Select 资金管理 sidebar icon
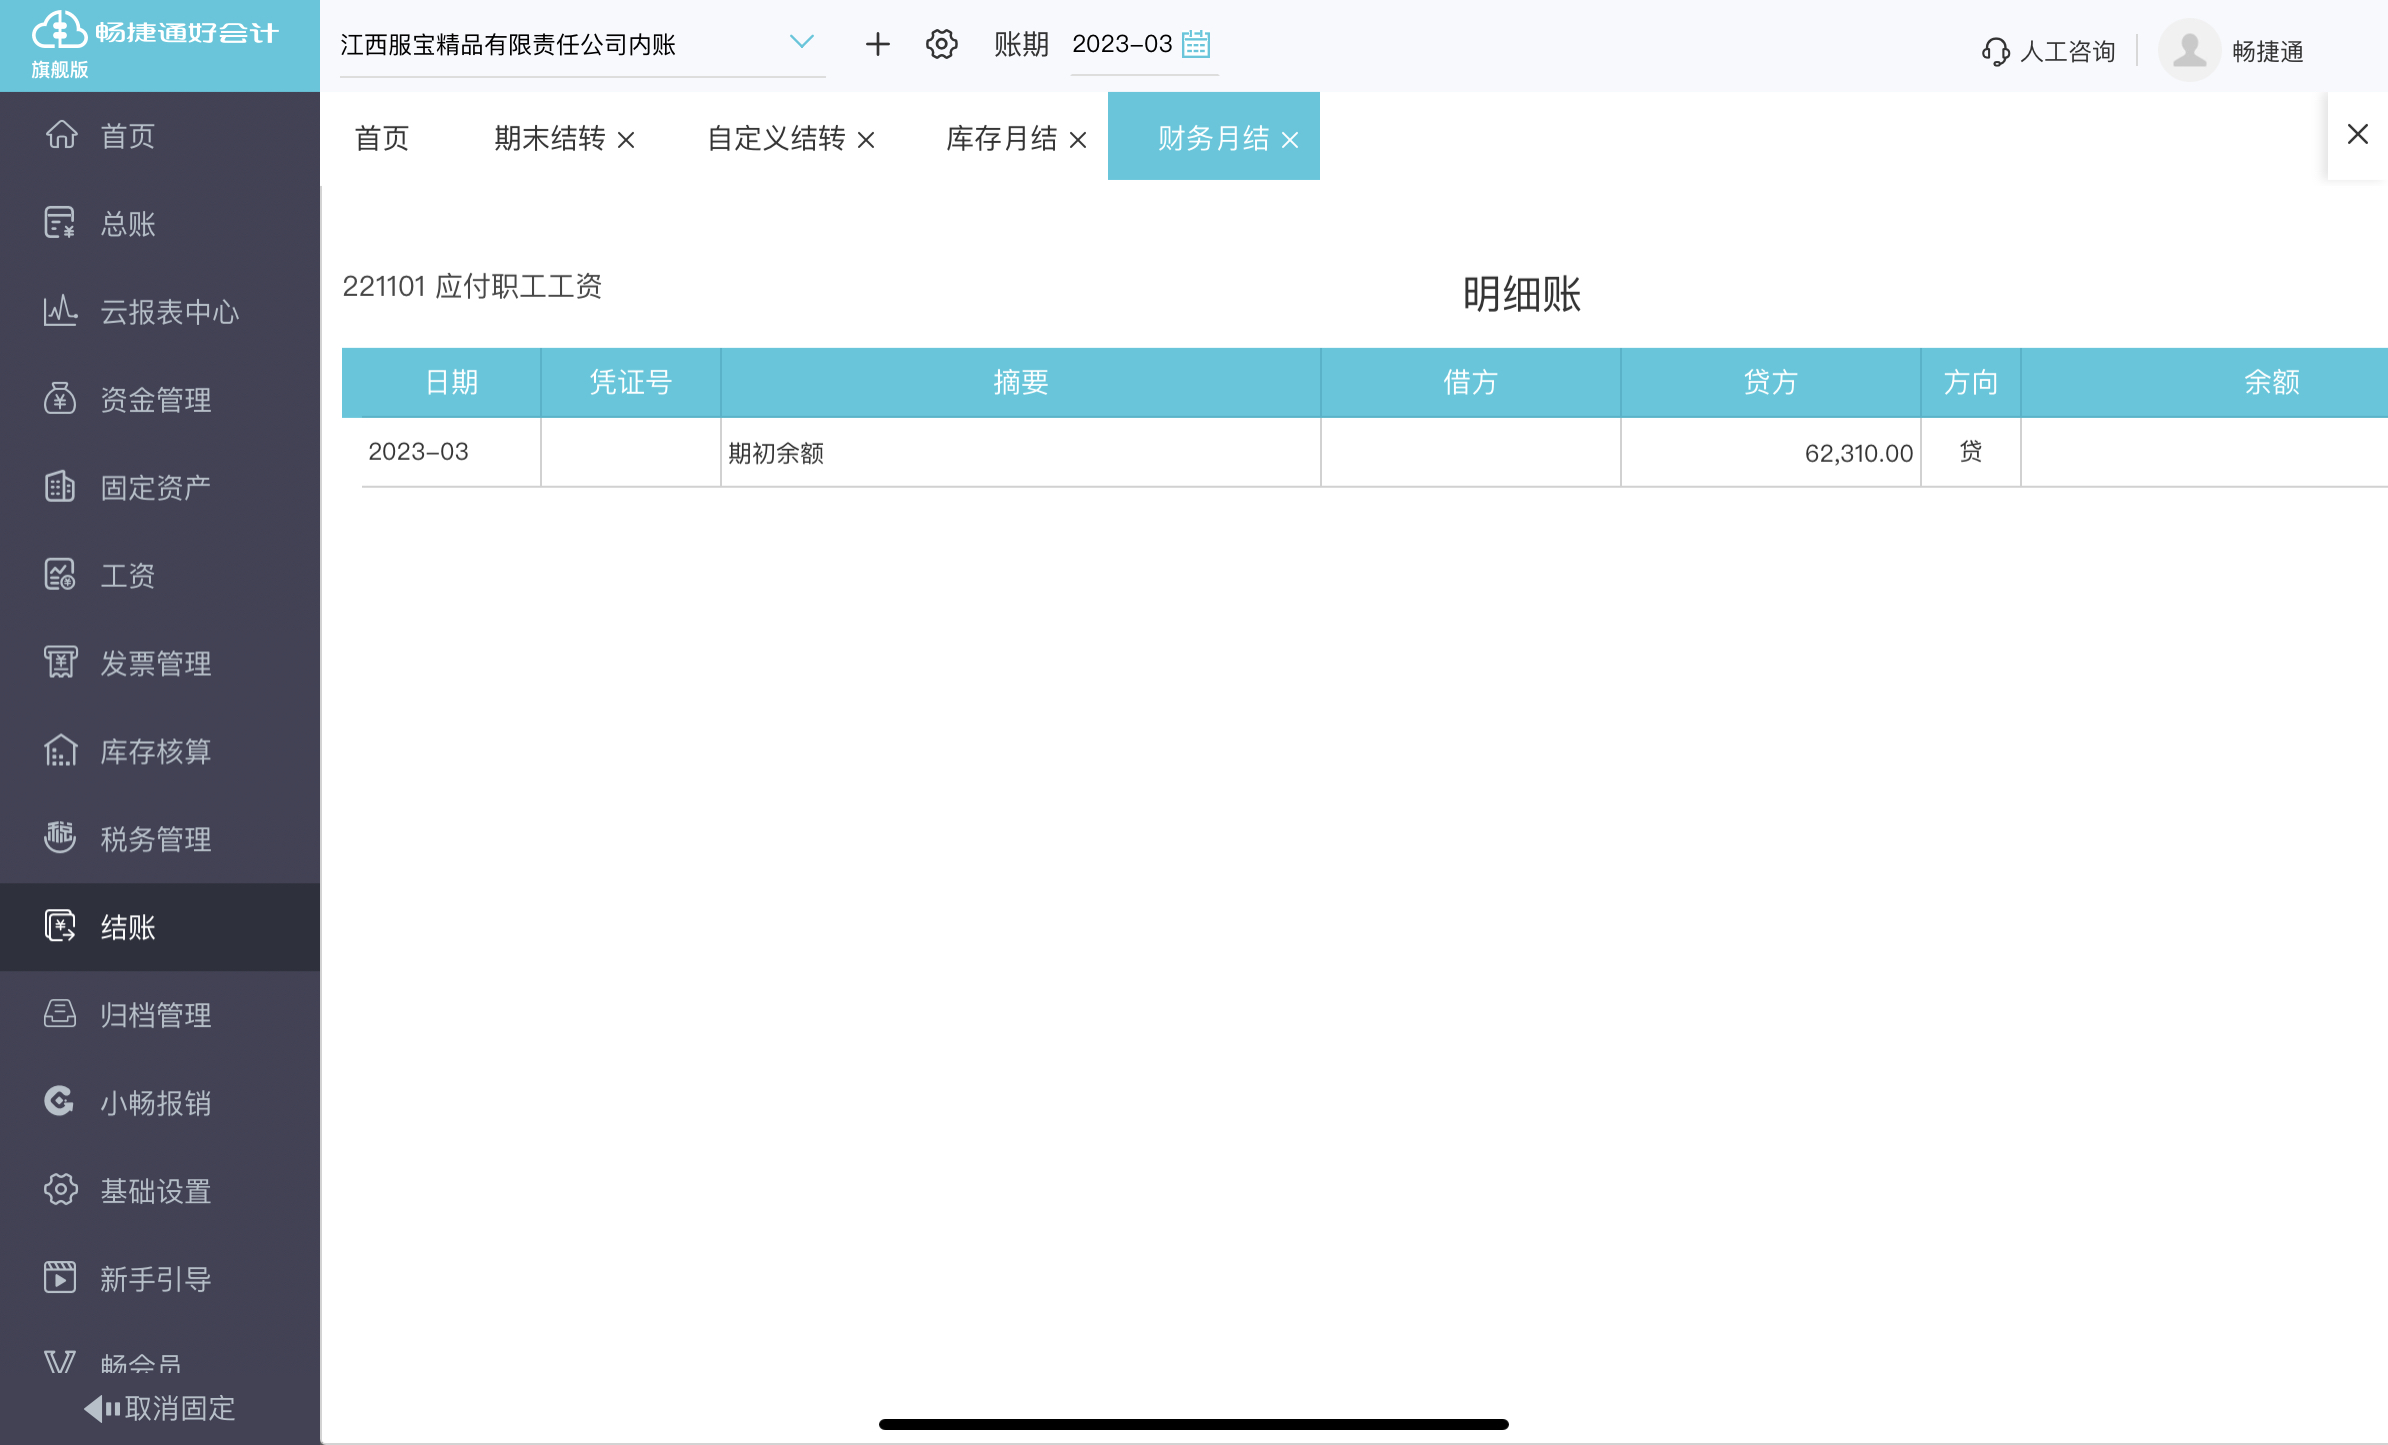 (x=61, y=398)
